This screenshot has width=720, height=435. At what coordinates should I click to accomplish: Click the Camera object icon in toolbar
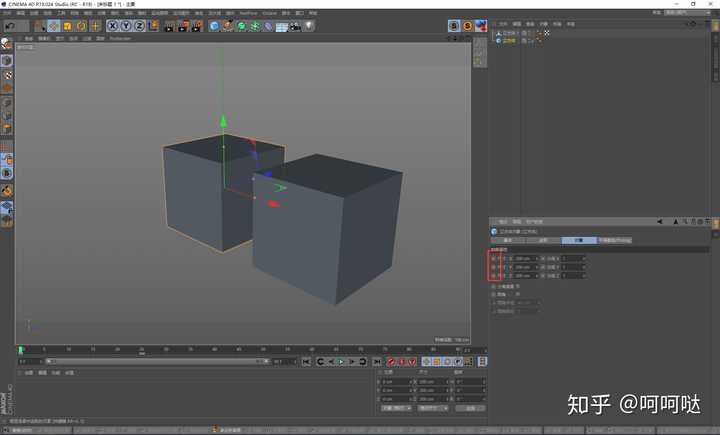pyautogui.click(x=295, y=25)
